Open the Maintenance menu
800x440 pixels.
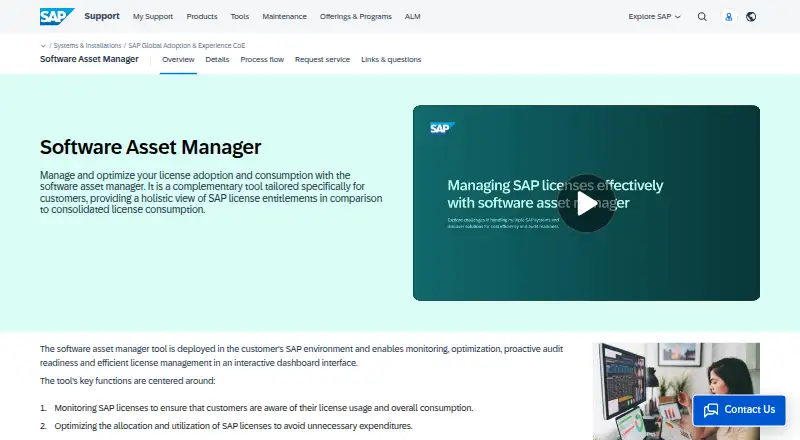coord(284,17)
